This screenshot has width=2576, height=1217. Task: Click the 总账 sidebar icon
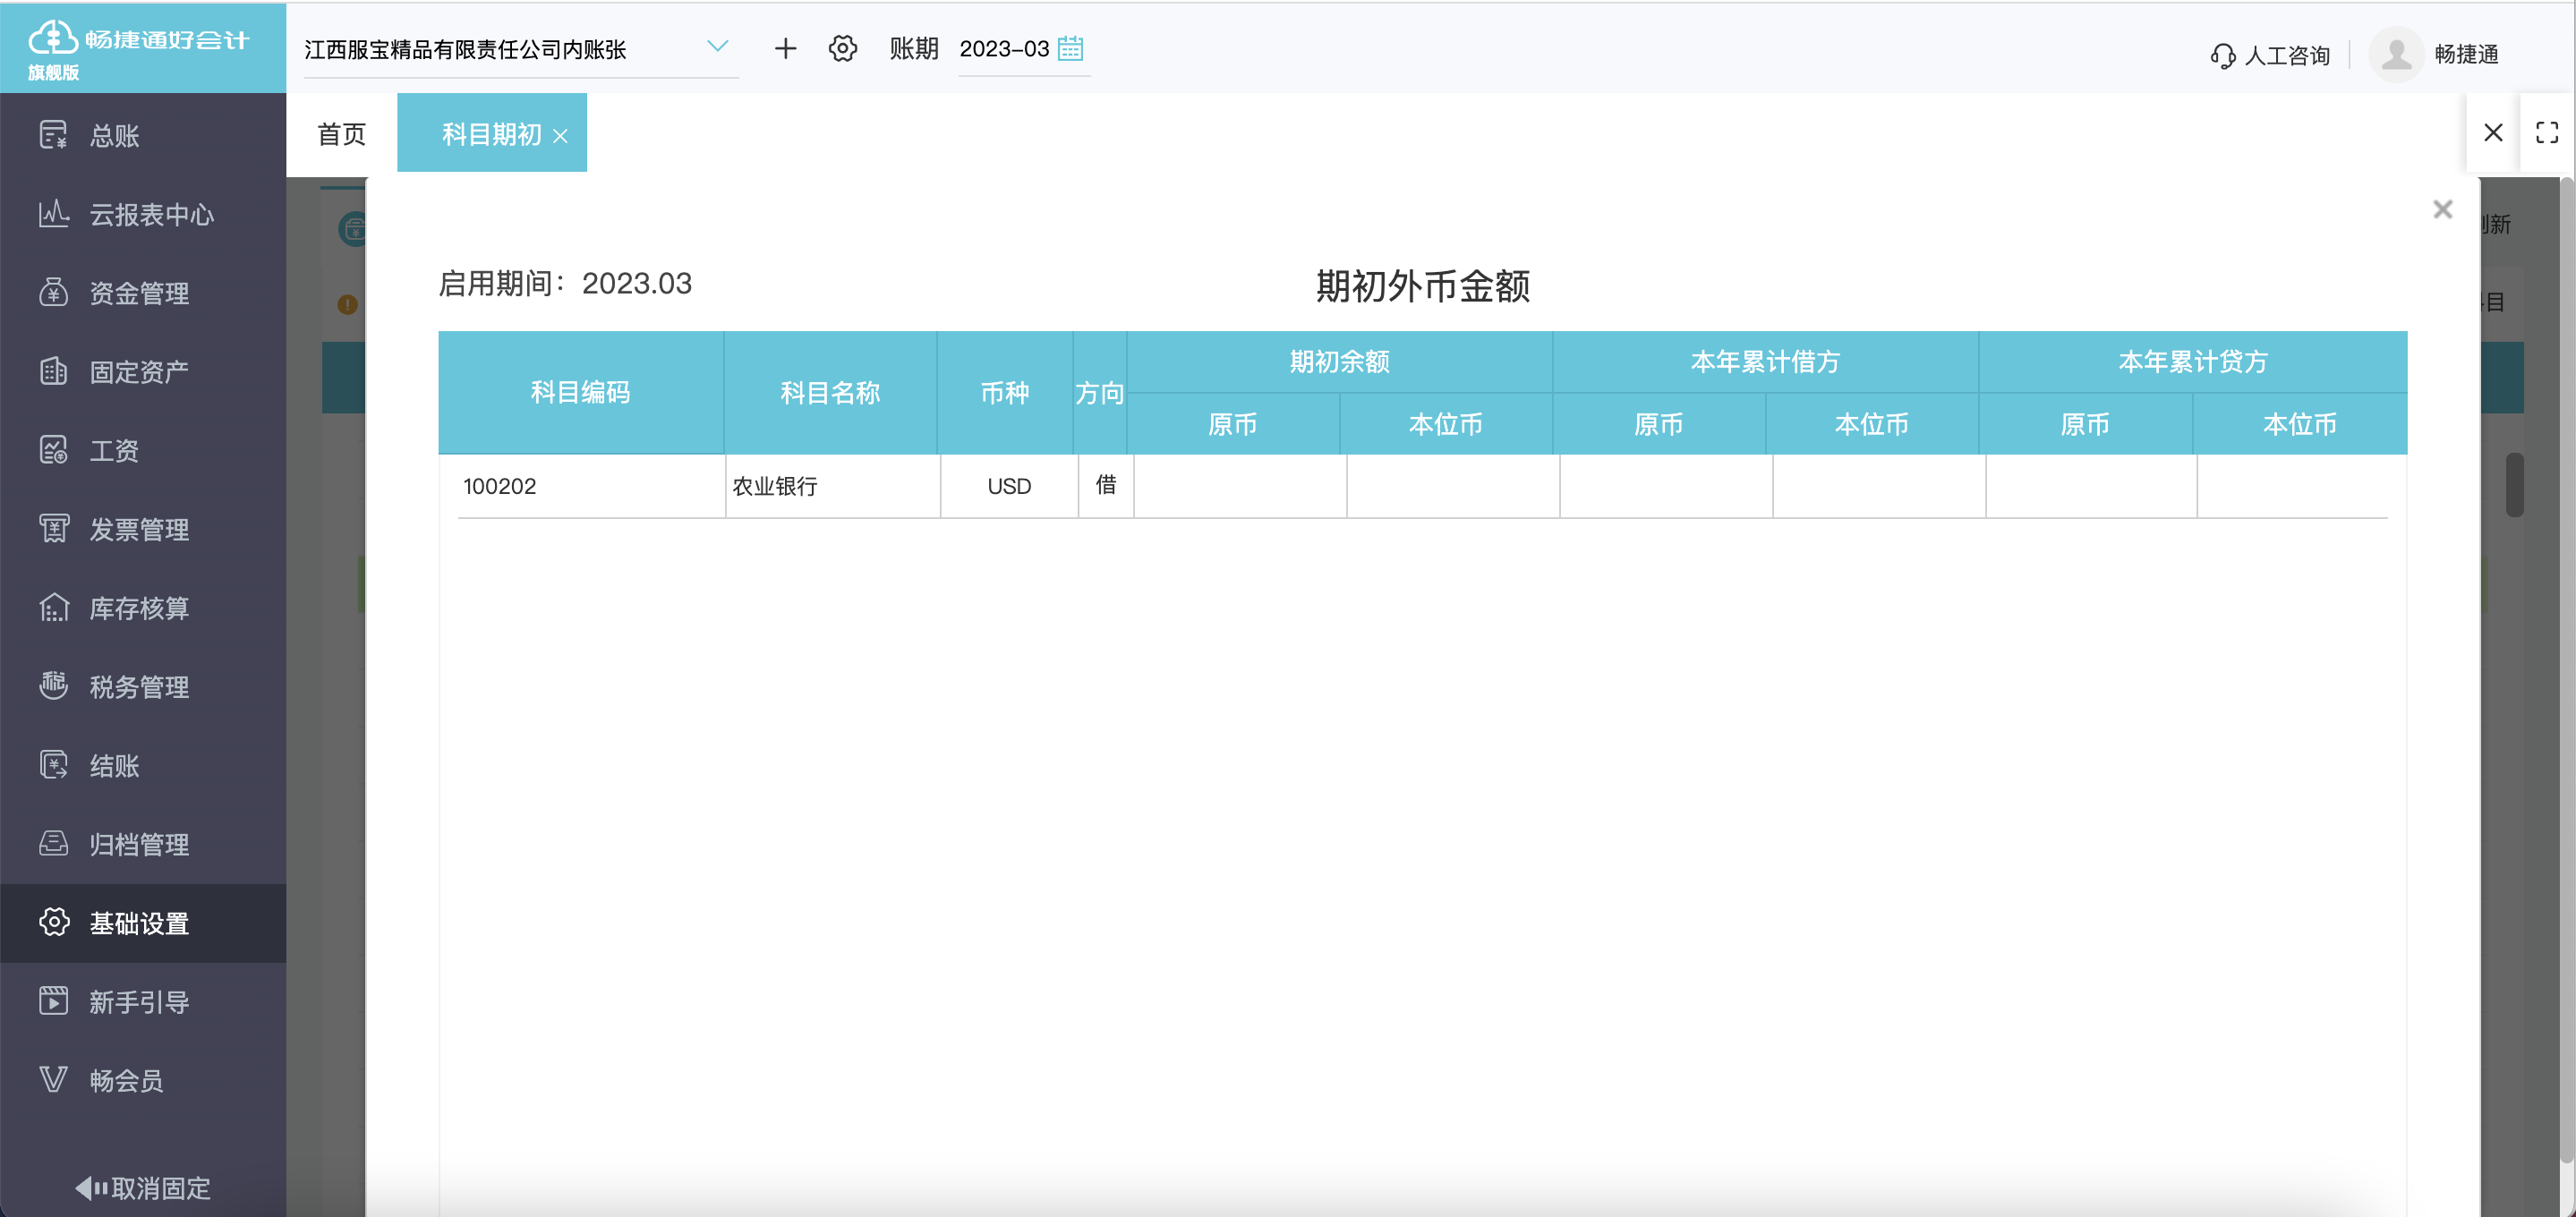click(x=49, y=136)
